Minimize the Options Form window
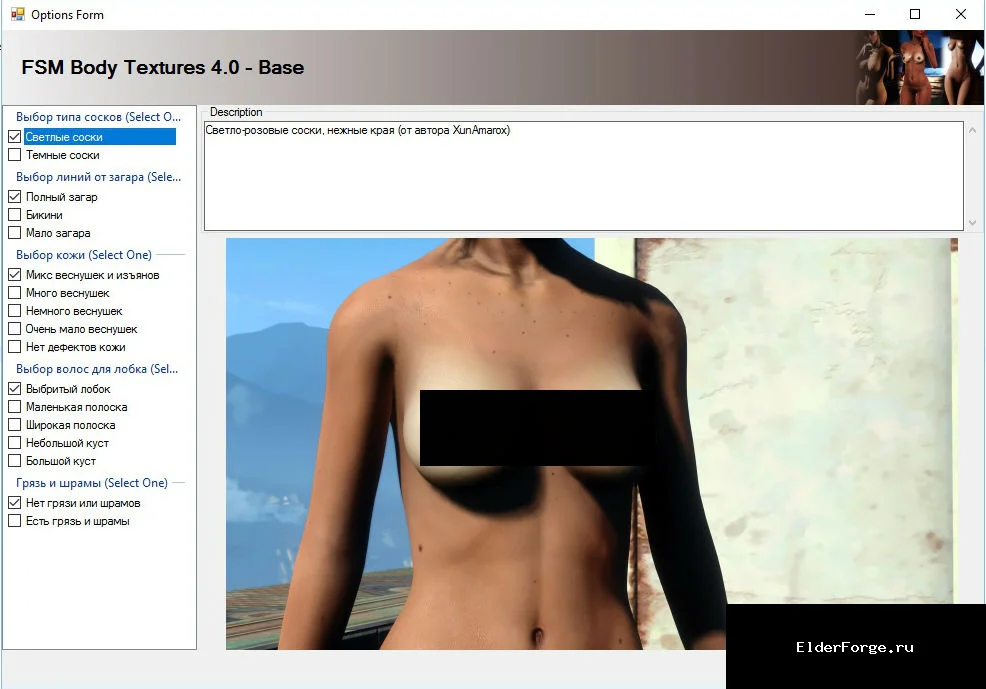 point(869,15)
